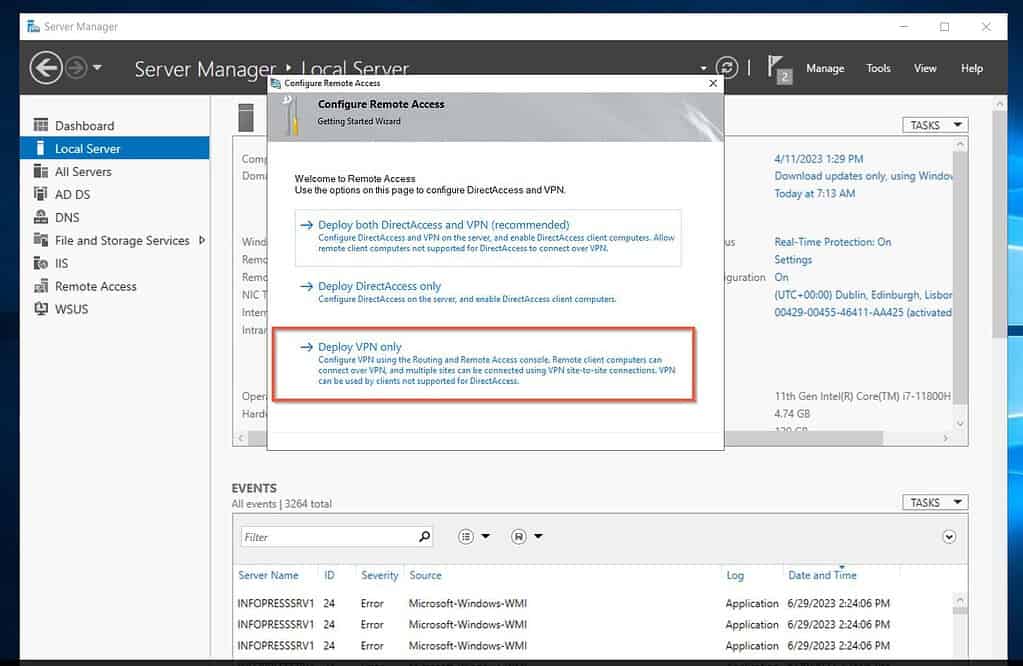This screenshot has height=666, width=1023.
Task: Click product ID 00429-00455-46411-AA425 link
Action: click(863, 312)
